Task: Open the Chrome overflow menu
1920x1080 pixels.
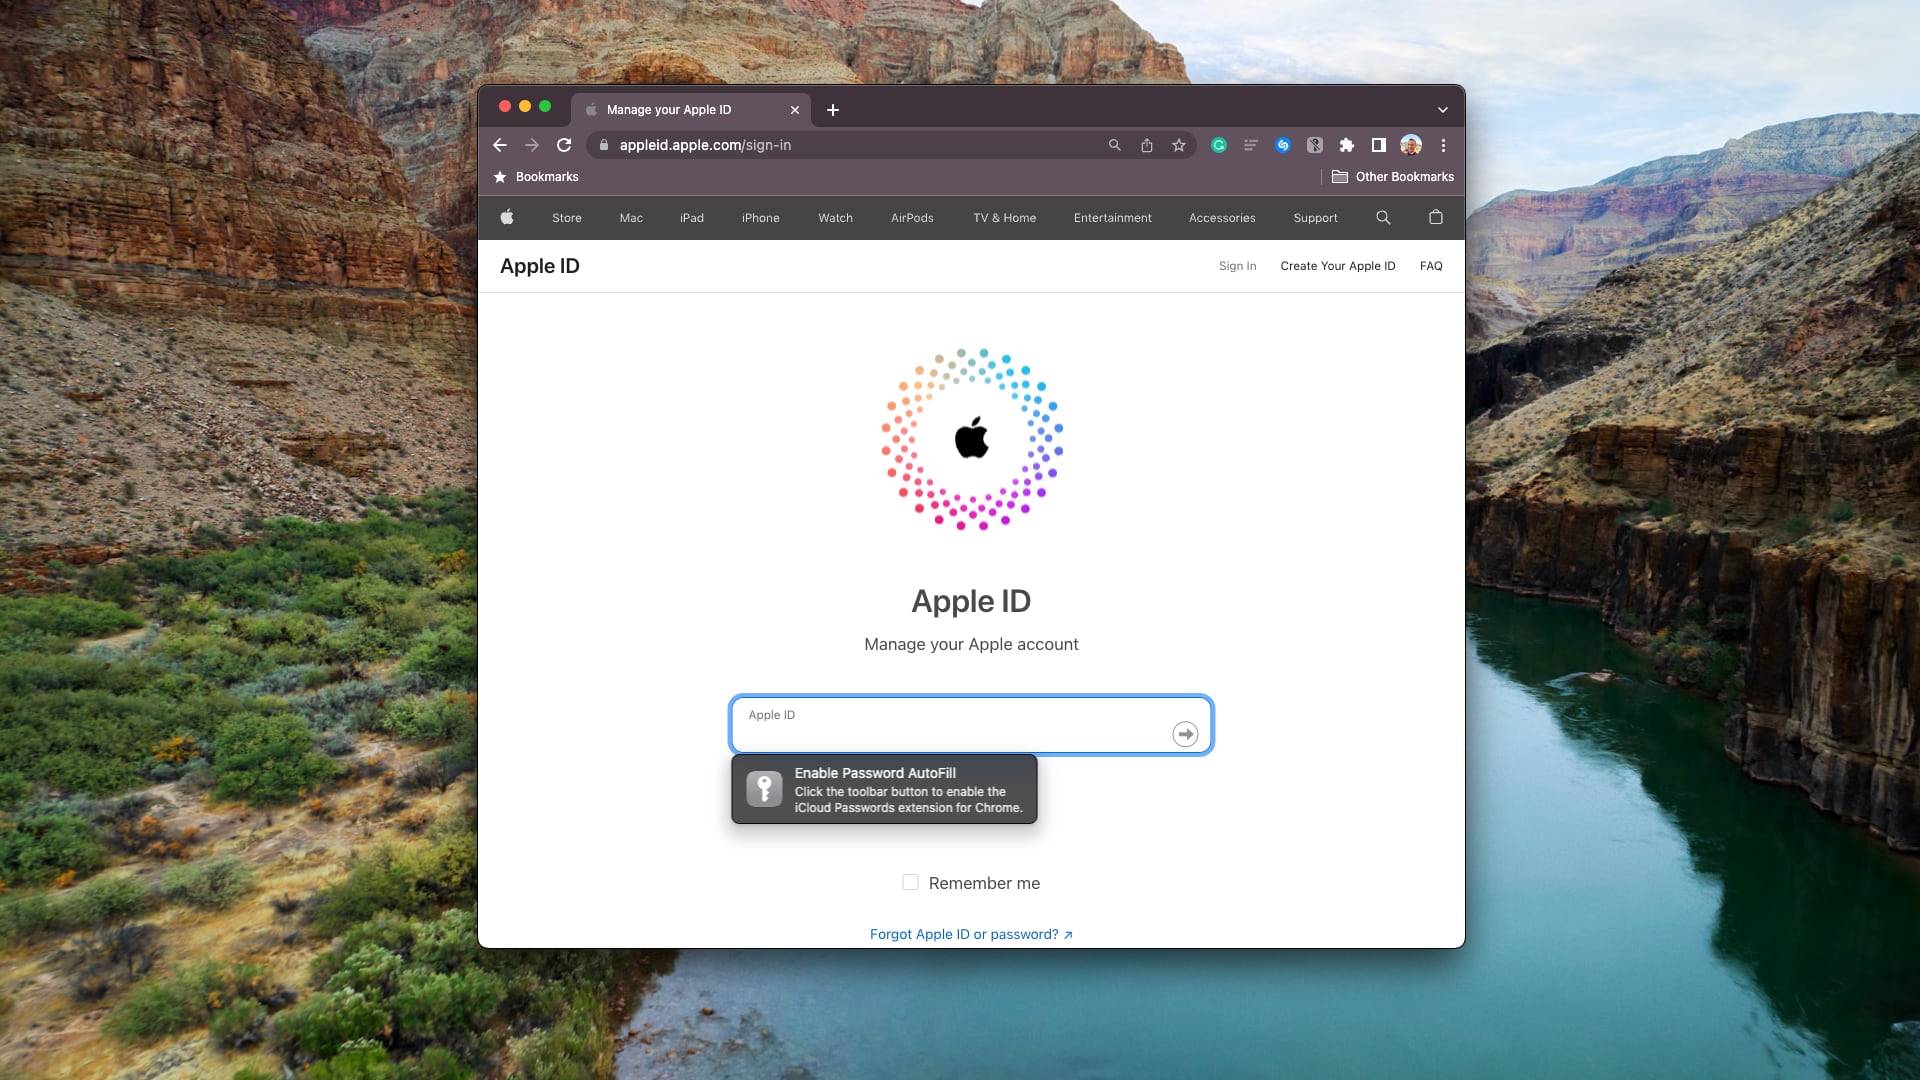Action: point(1443,145)
